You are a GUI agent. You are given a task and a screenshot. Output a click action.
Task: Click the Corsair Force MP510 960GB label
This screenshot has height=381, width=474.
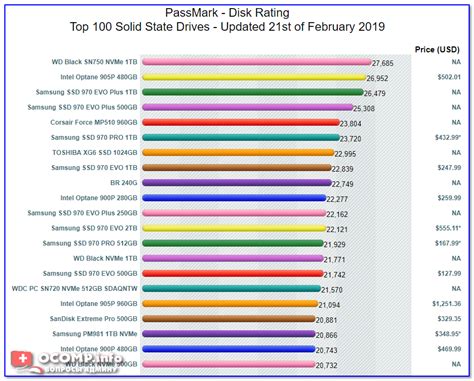tap(94, 122)
